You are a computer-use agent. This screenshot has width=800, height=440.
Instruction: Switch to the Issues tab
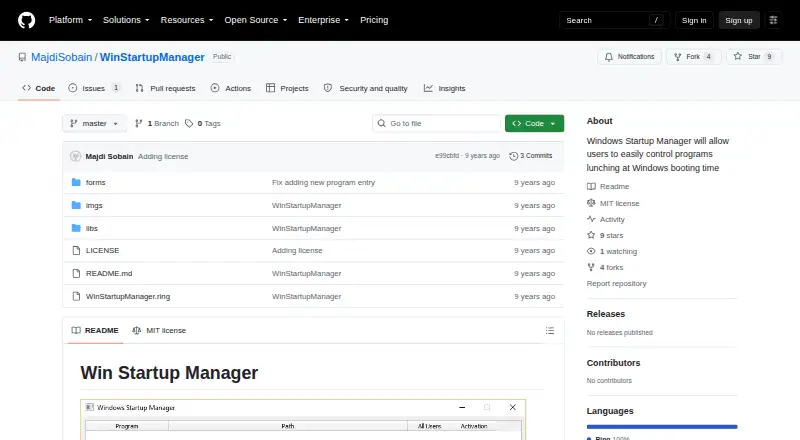pos(94,88)
